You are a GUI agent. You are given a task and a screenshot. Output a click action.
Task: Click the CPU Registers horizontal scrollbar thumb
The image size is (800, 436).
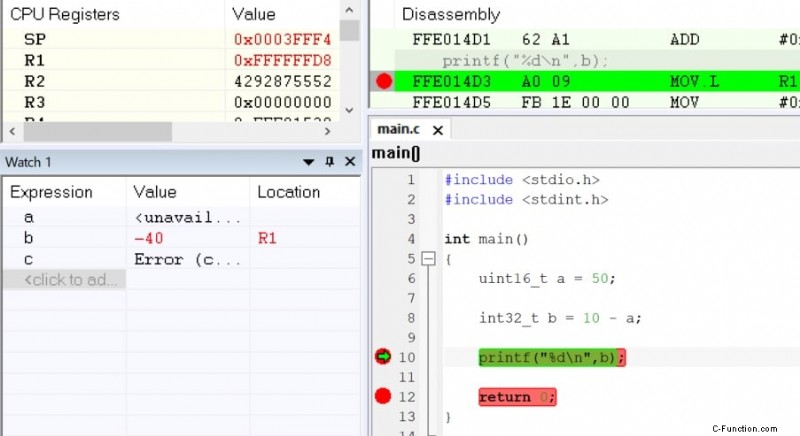point(95,131)
